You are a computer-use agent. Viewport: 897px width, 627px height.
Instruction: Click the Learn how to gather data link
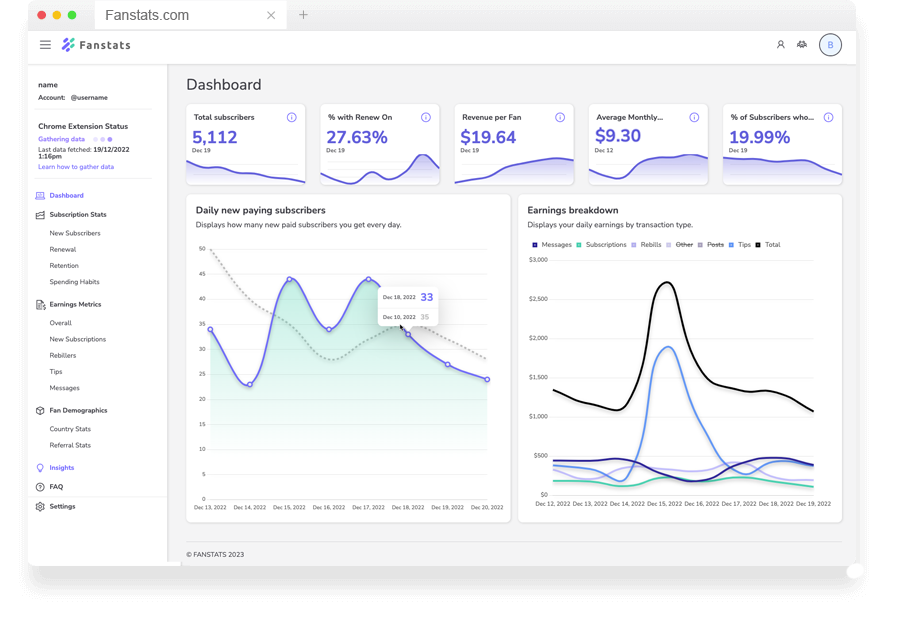pos(76,167)
